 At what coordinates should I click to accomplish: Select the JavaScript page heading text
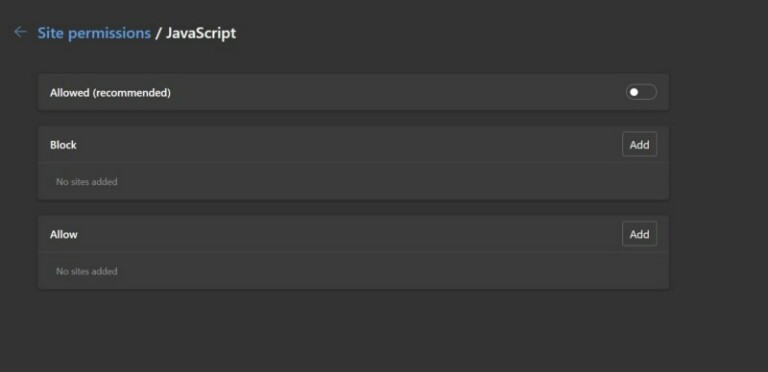coord(201,33)
